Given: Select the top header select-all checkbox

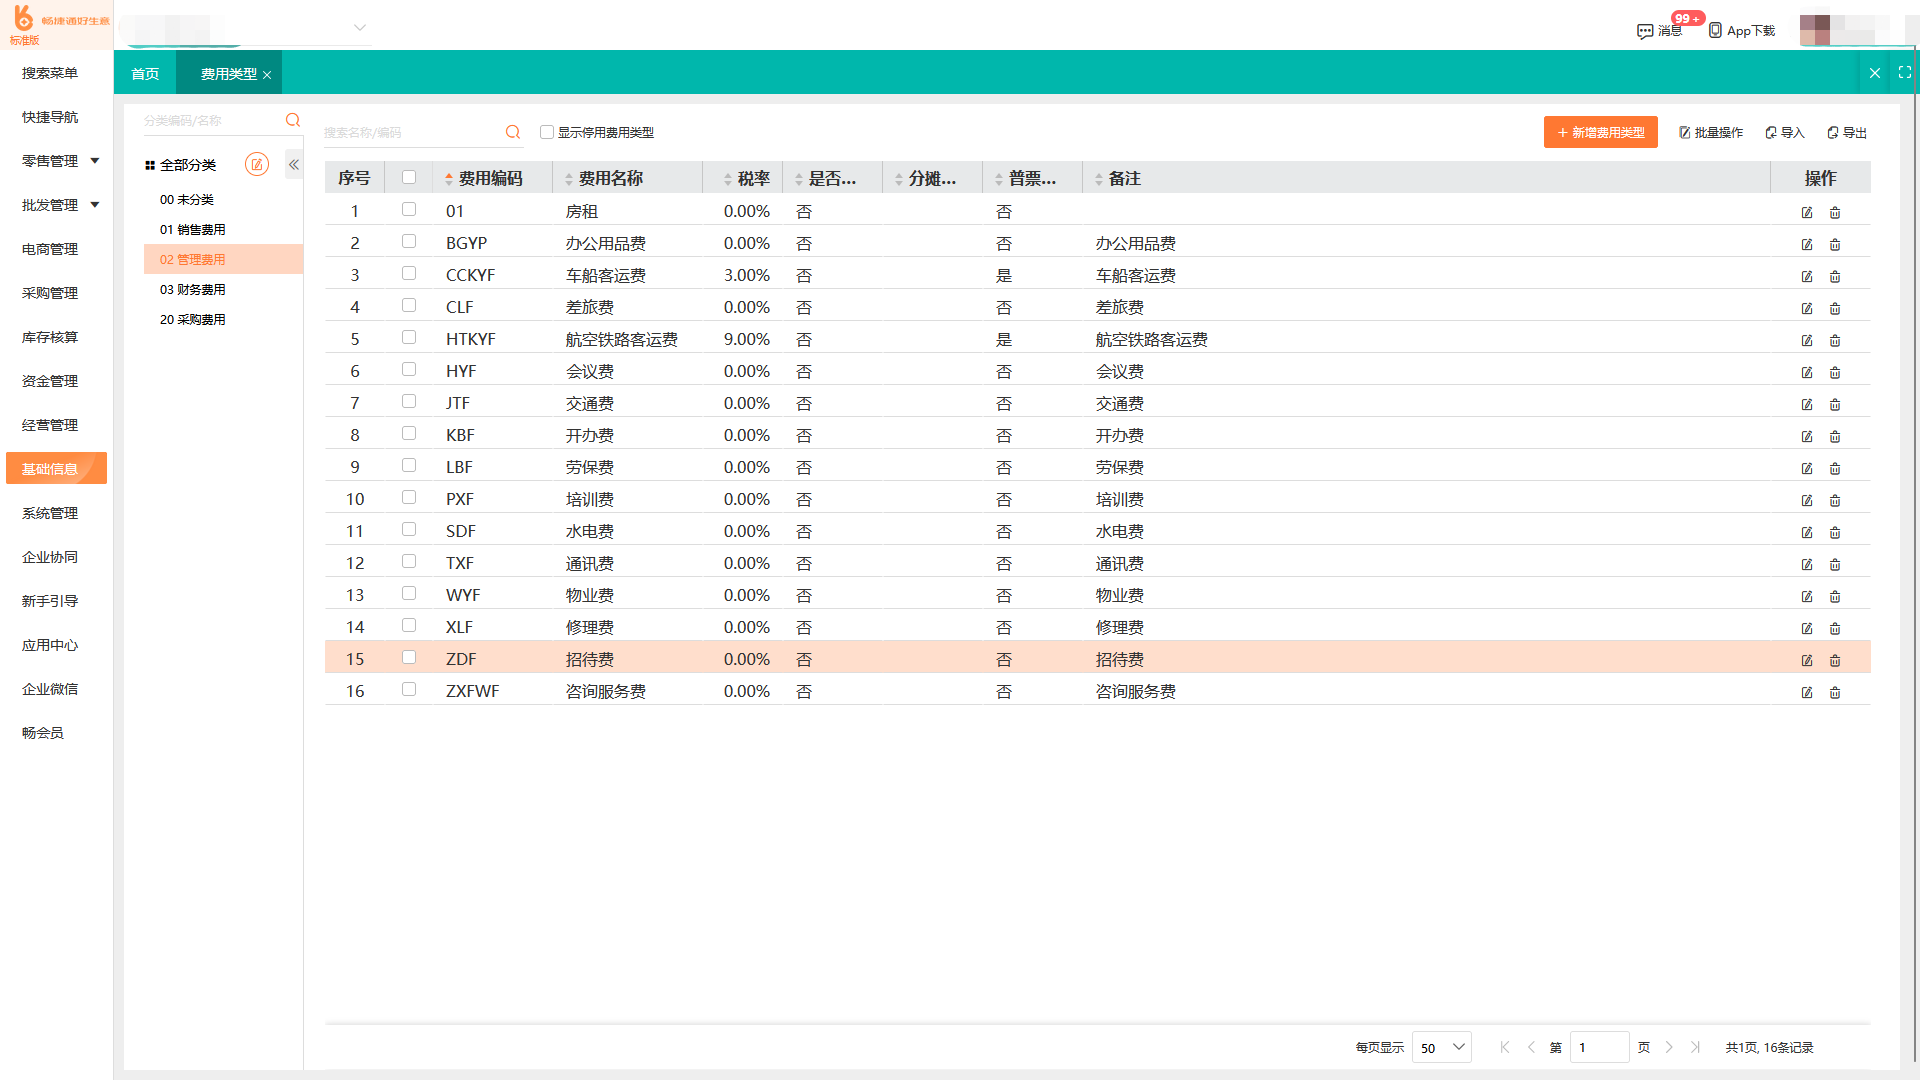Looking at the screenshot, I should [409, 178].
